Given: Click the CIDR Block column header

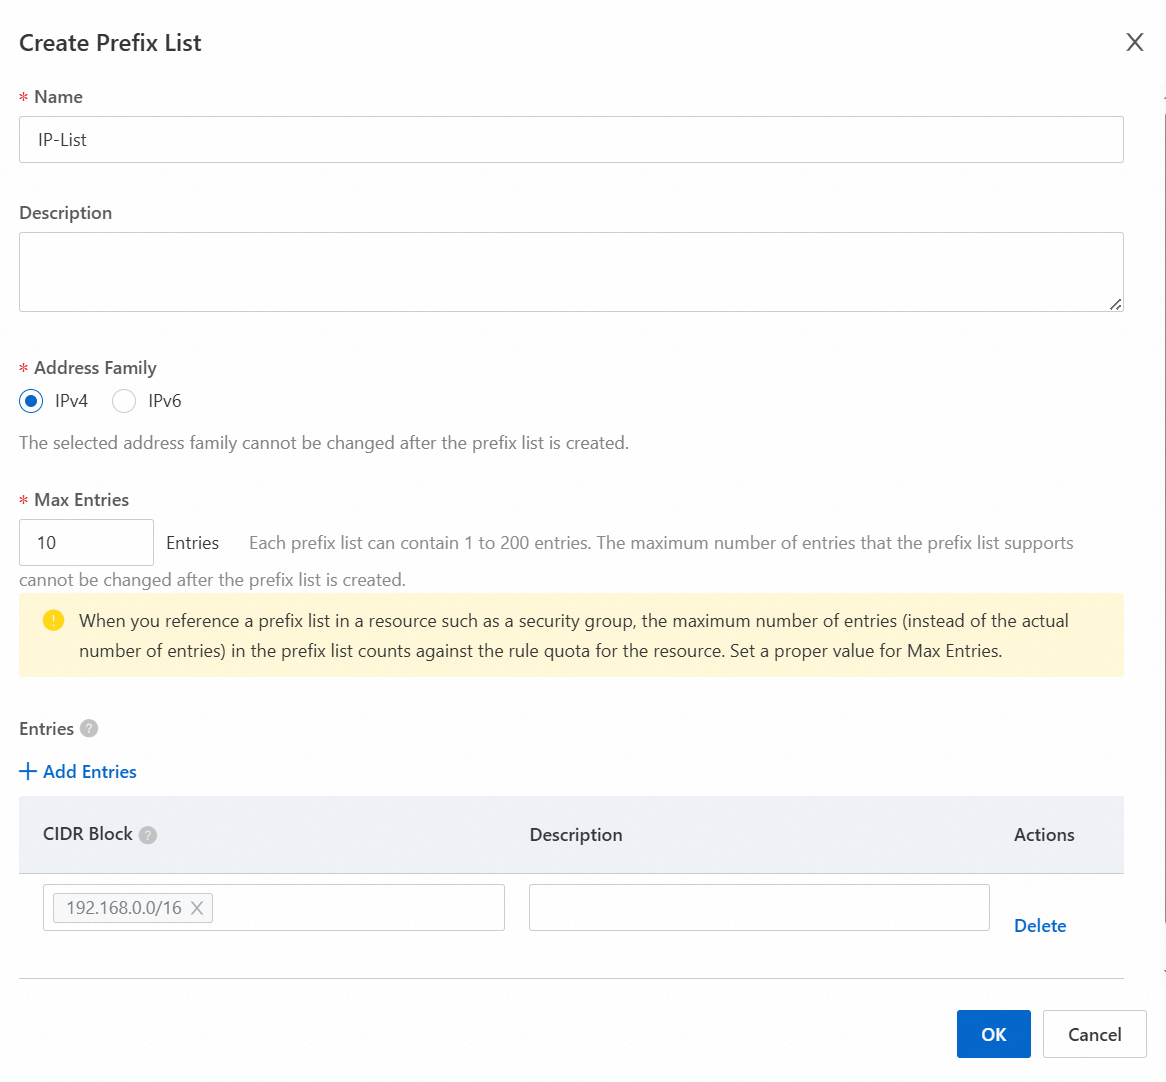Looking at the screenshot, I should point(88,834).
